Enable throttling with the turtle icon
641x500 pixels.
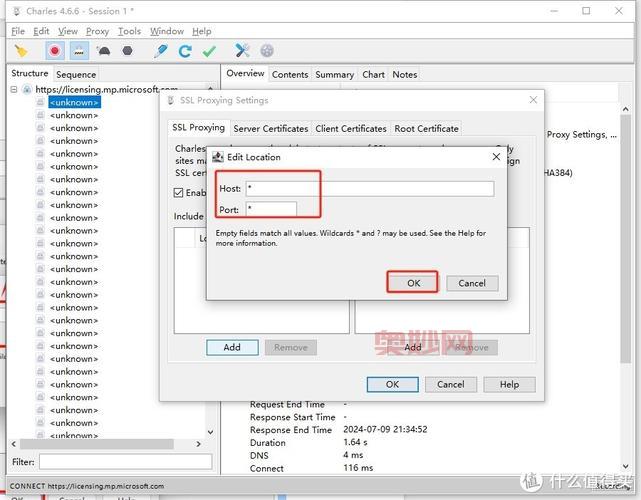point(104,51)
